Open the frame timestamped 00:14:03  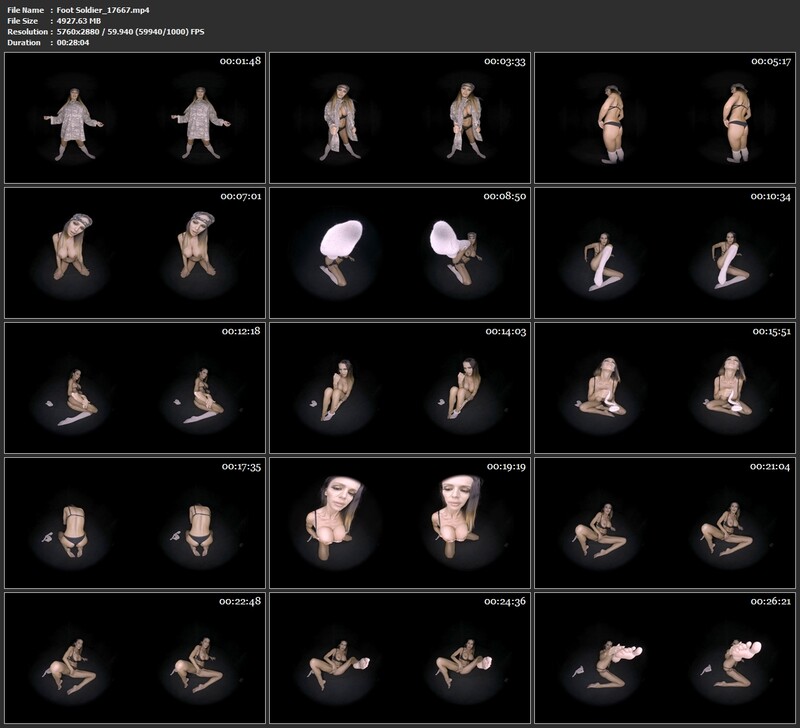click(400, 387)
